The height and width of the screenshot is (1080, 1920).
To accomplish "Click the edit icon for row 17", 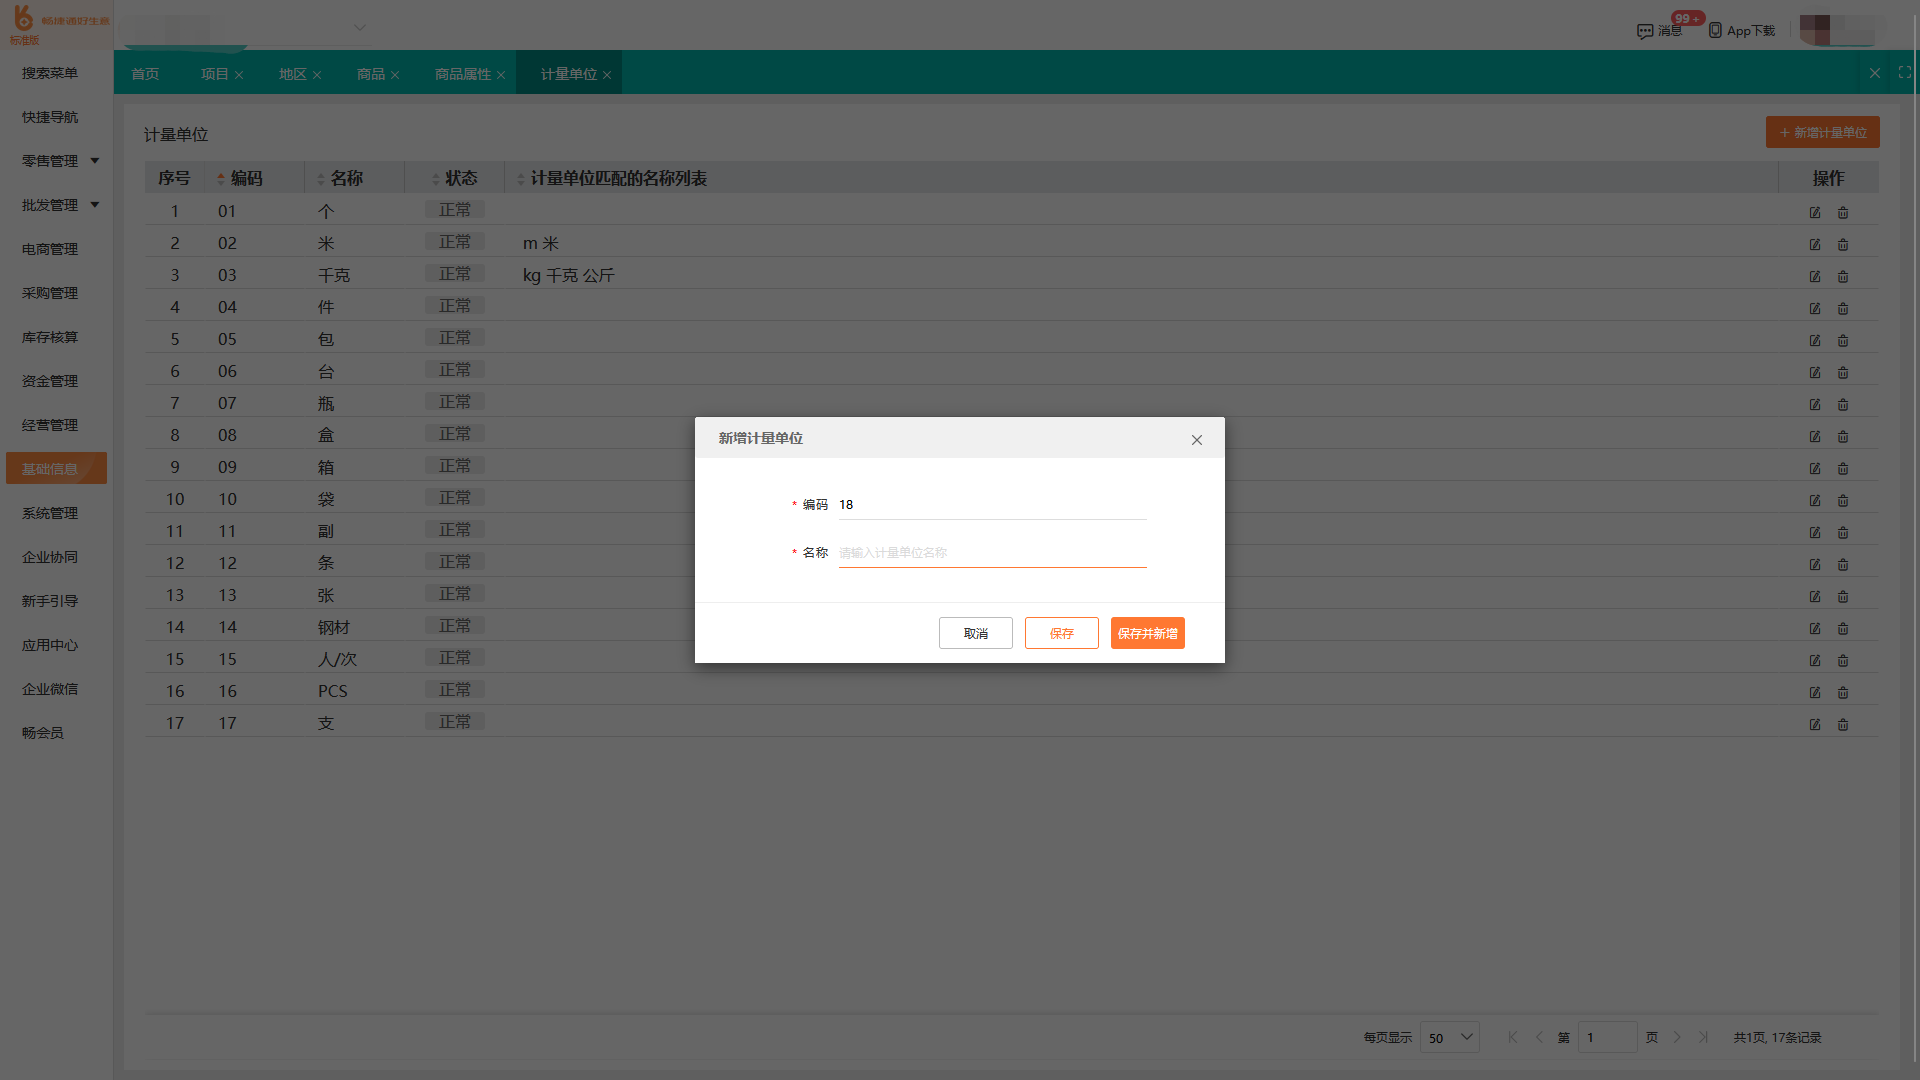I will 1815,723.
